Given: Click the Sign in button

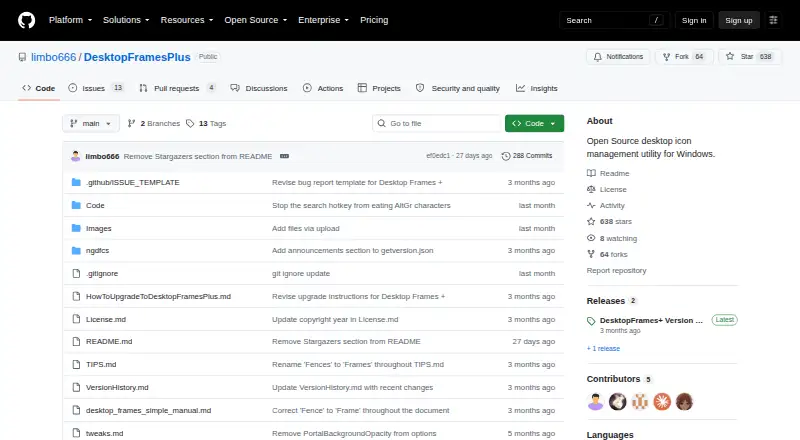Looking at the screenshot, I should pyautogui.click(x=694, y=20).
